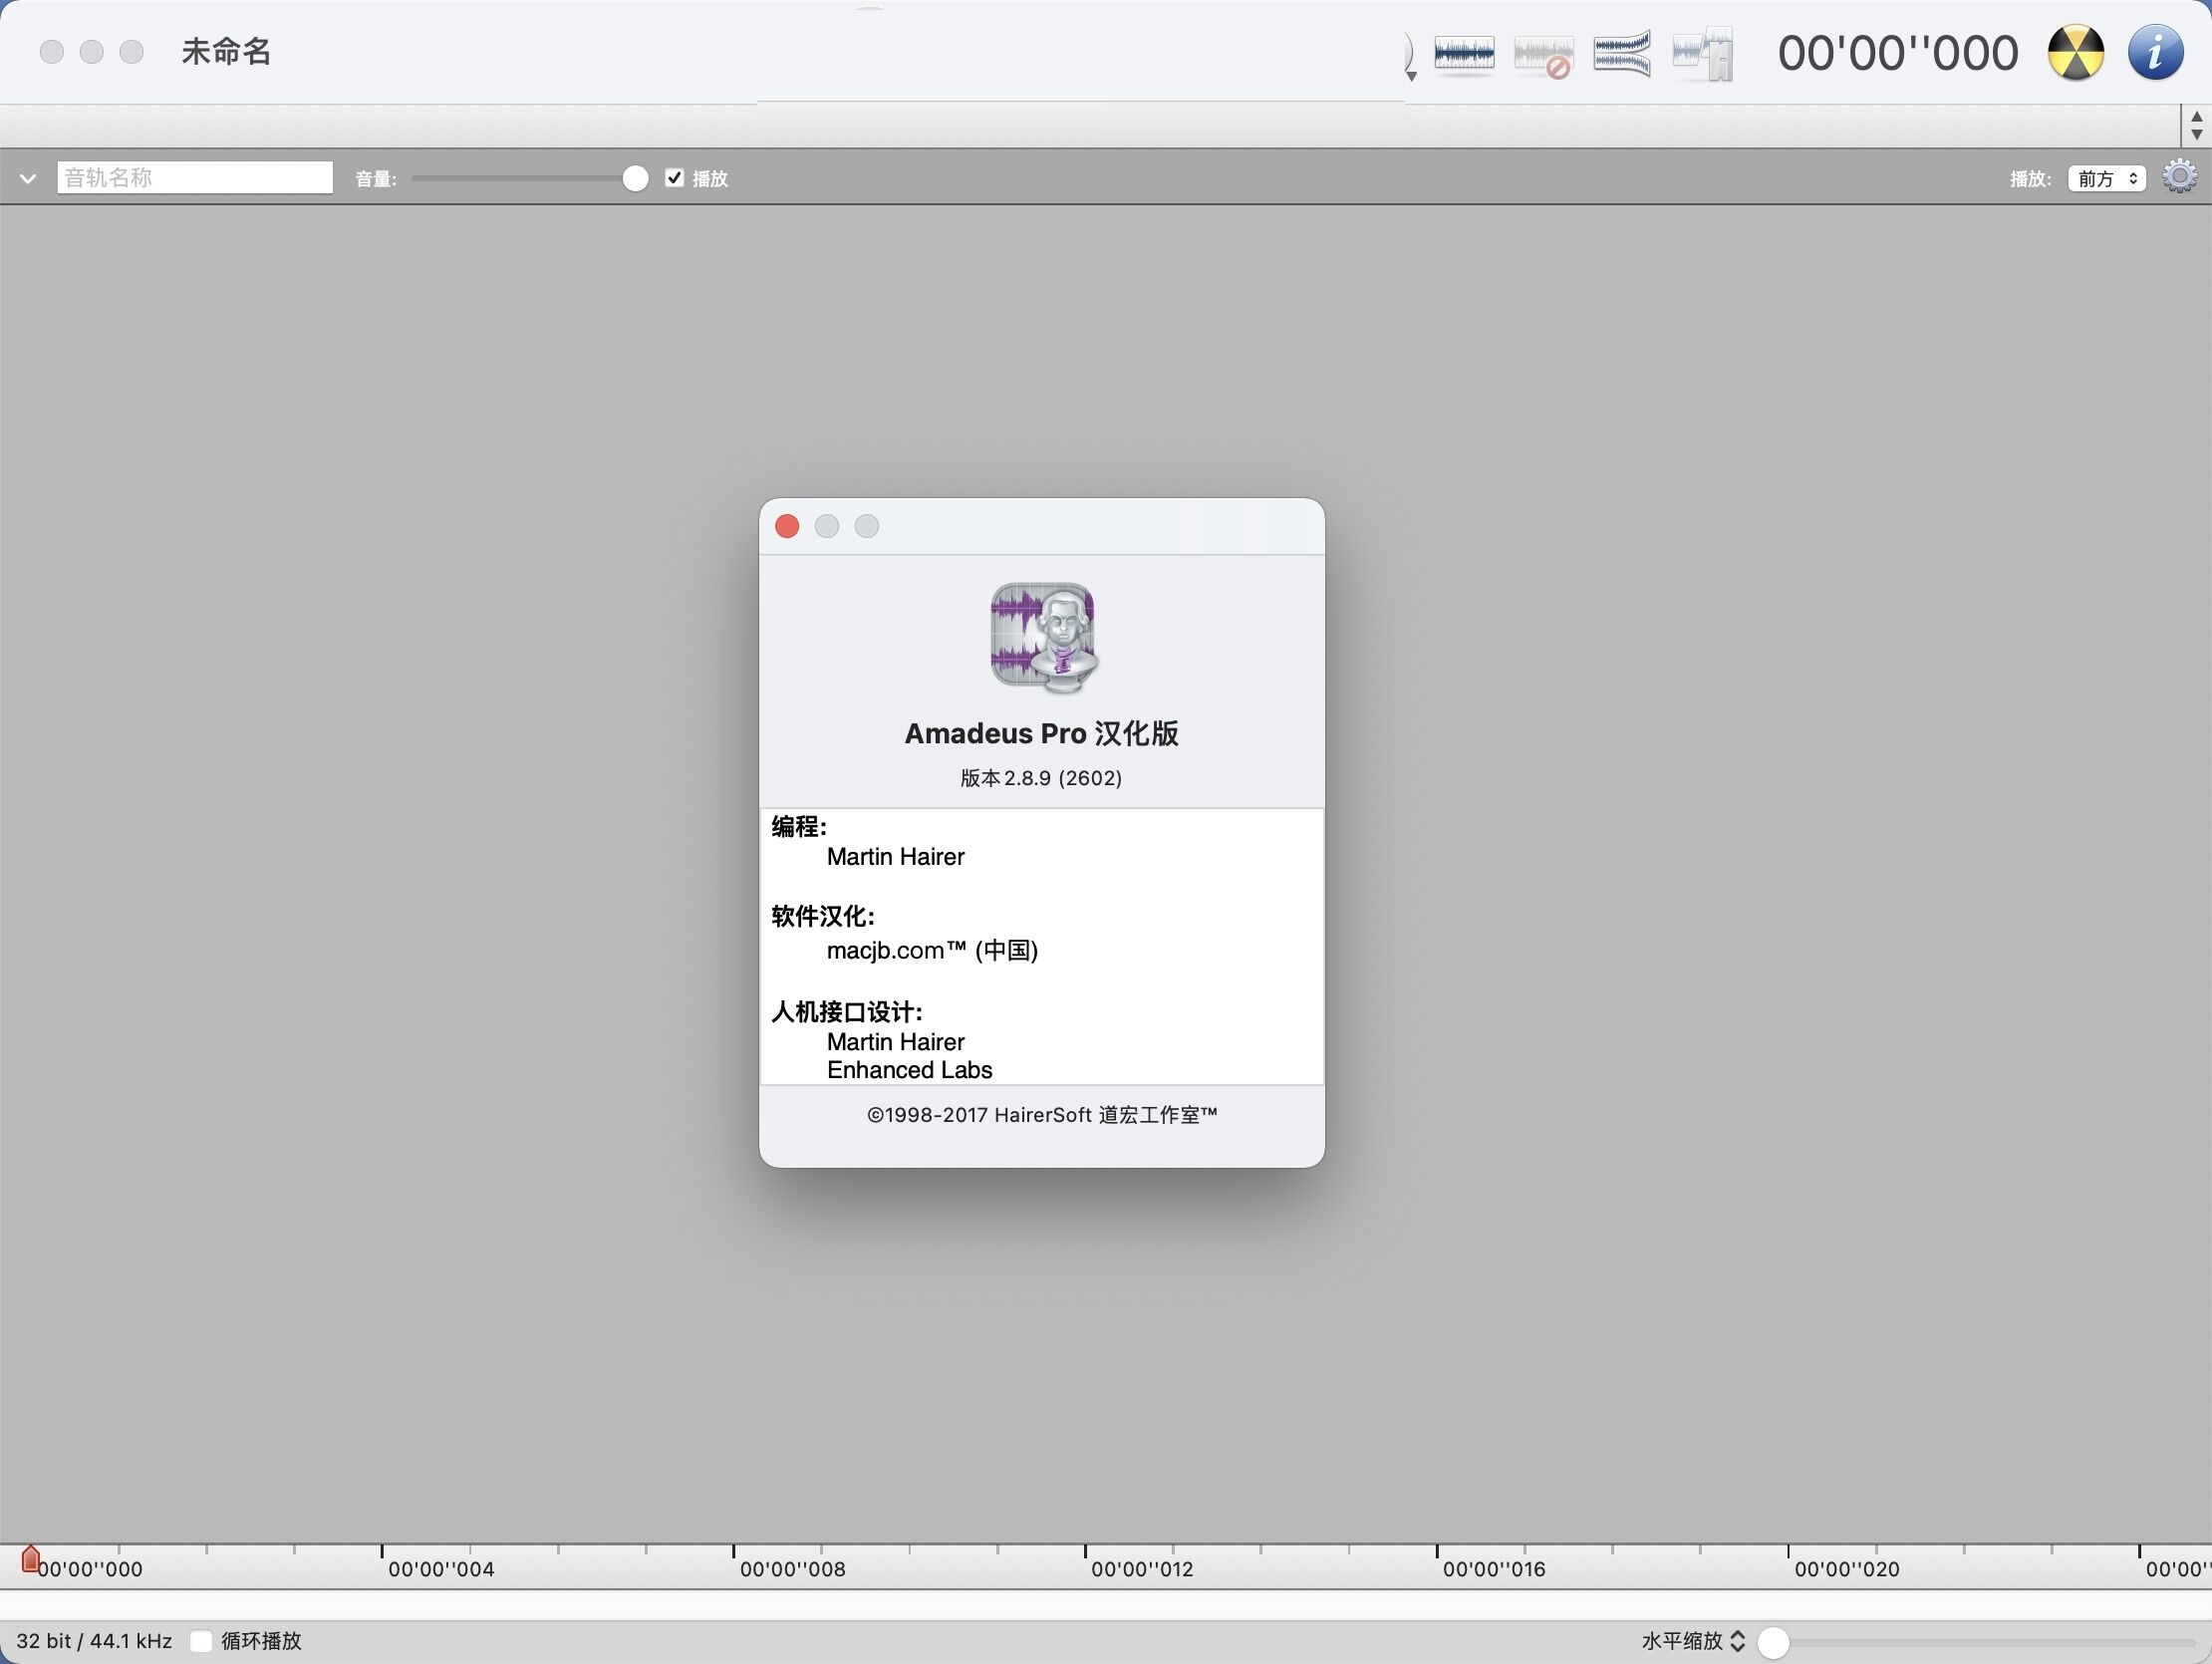
Task: Enable 循环播放 at the bottom
Action: point(202,1640)
